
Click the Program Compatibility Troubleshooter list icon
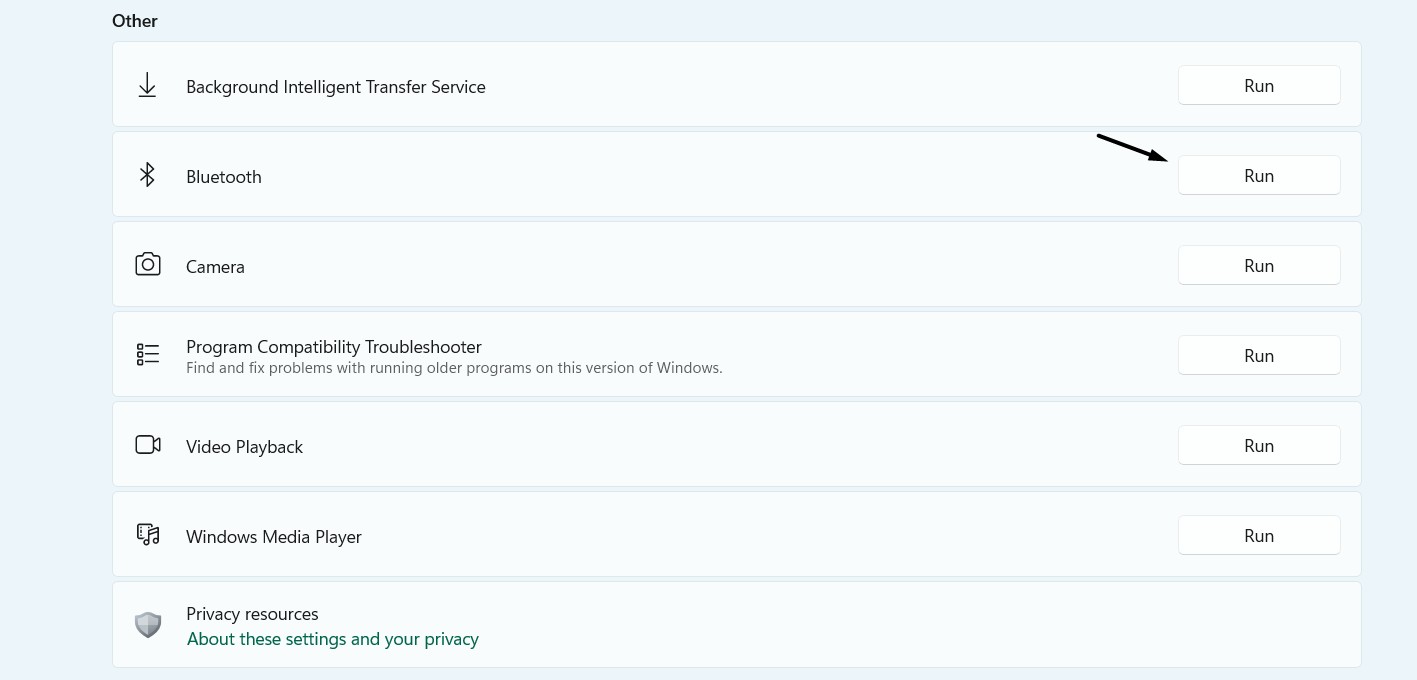coord(148,354)
